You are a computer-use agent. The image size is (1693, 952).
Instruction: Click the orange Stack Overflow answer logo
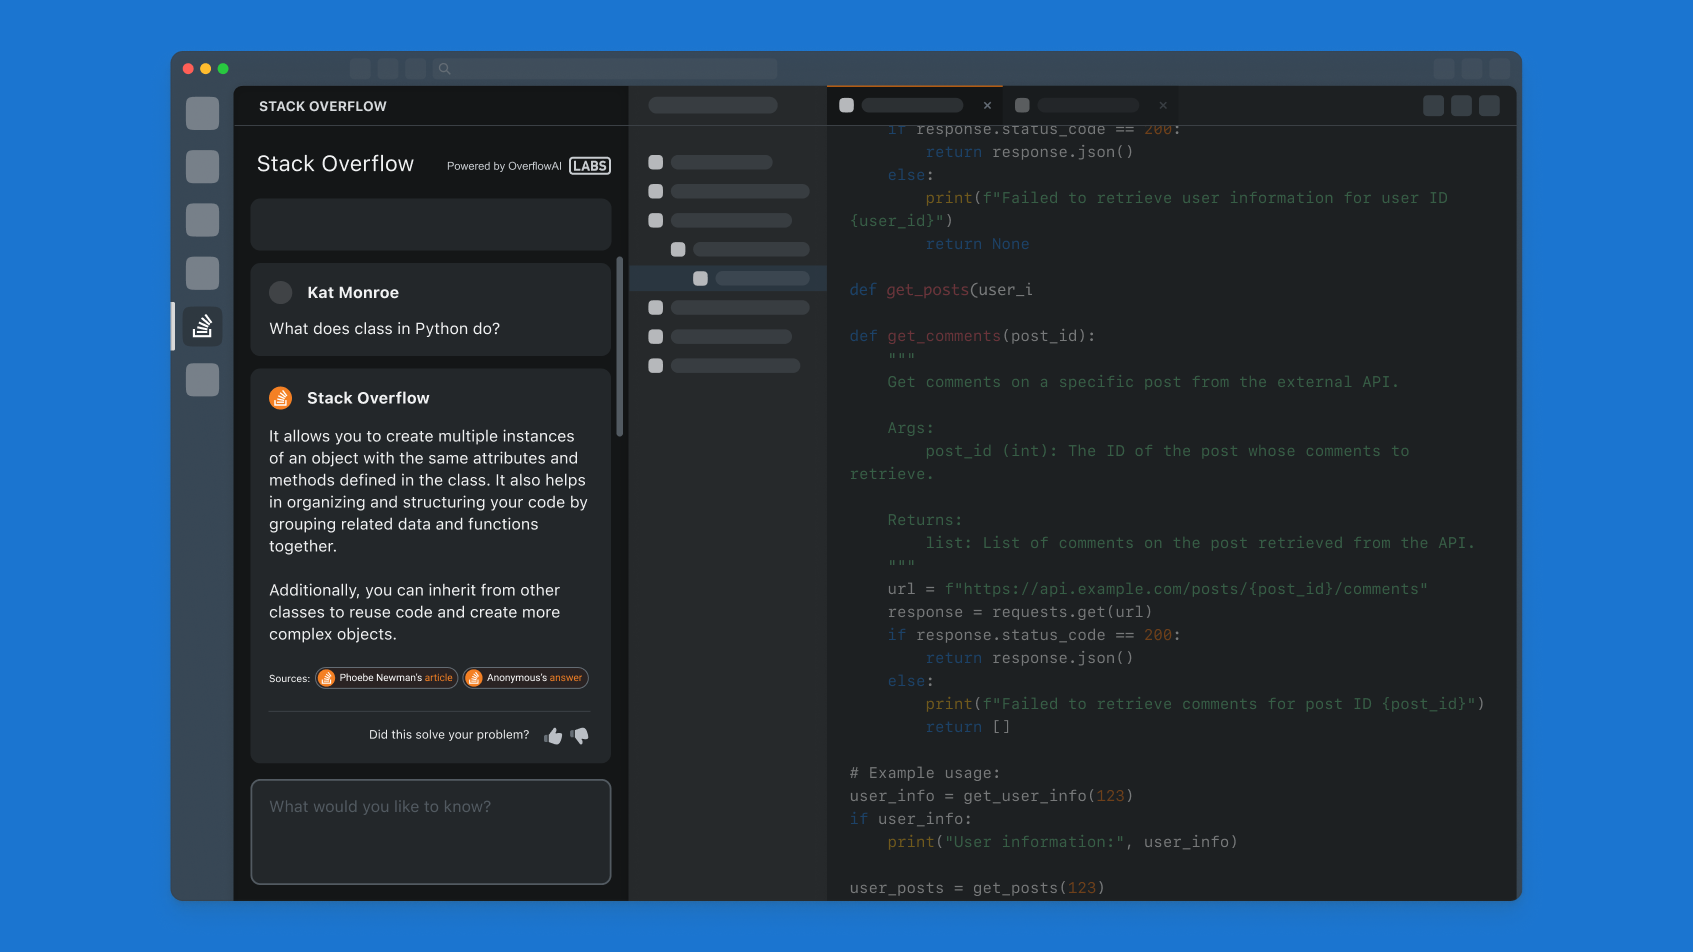coord(281,398)
